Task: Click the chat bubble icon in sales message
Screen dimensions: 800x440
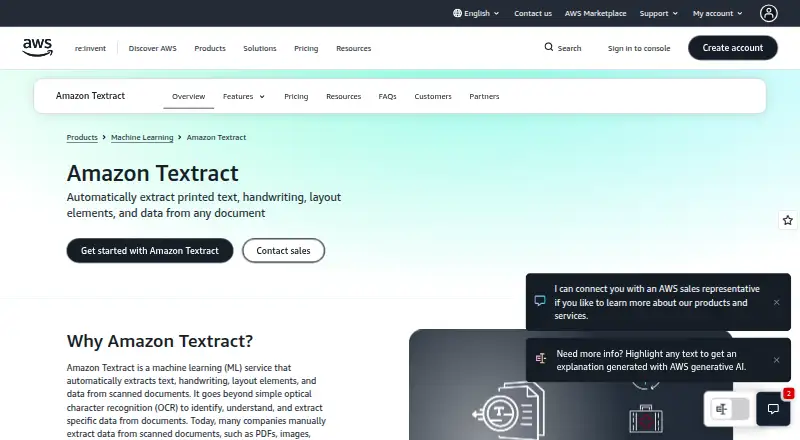Action: point(540,301)
